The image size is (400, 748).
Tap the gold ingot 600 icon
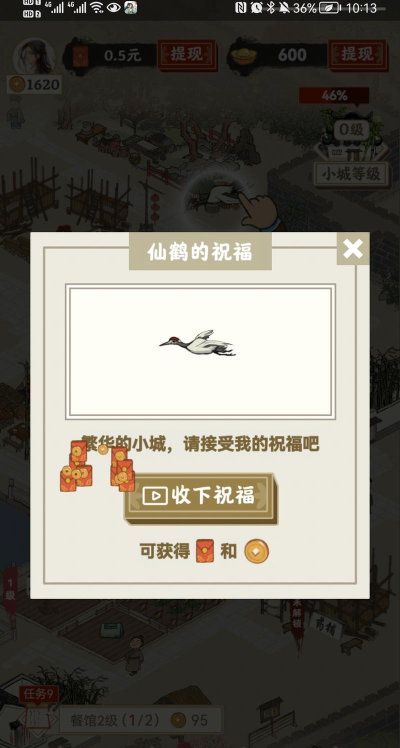(x=244, y=56)
